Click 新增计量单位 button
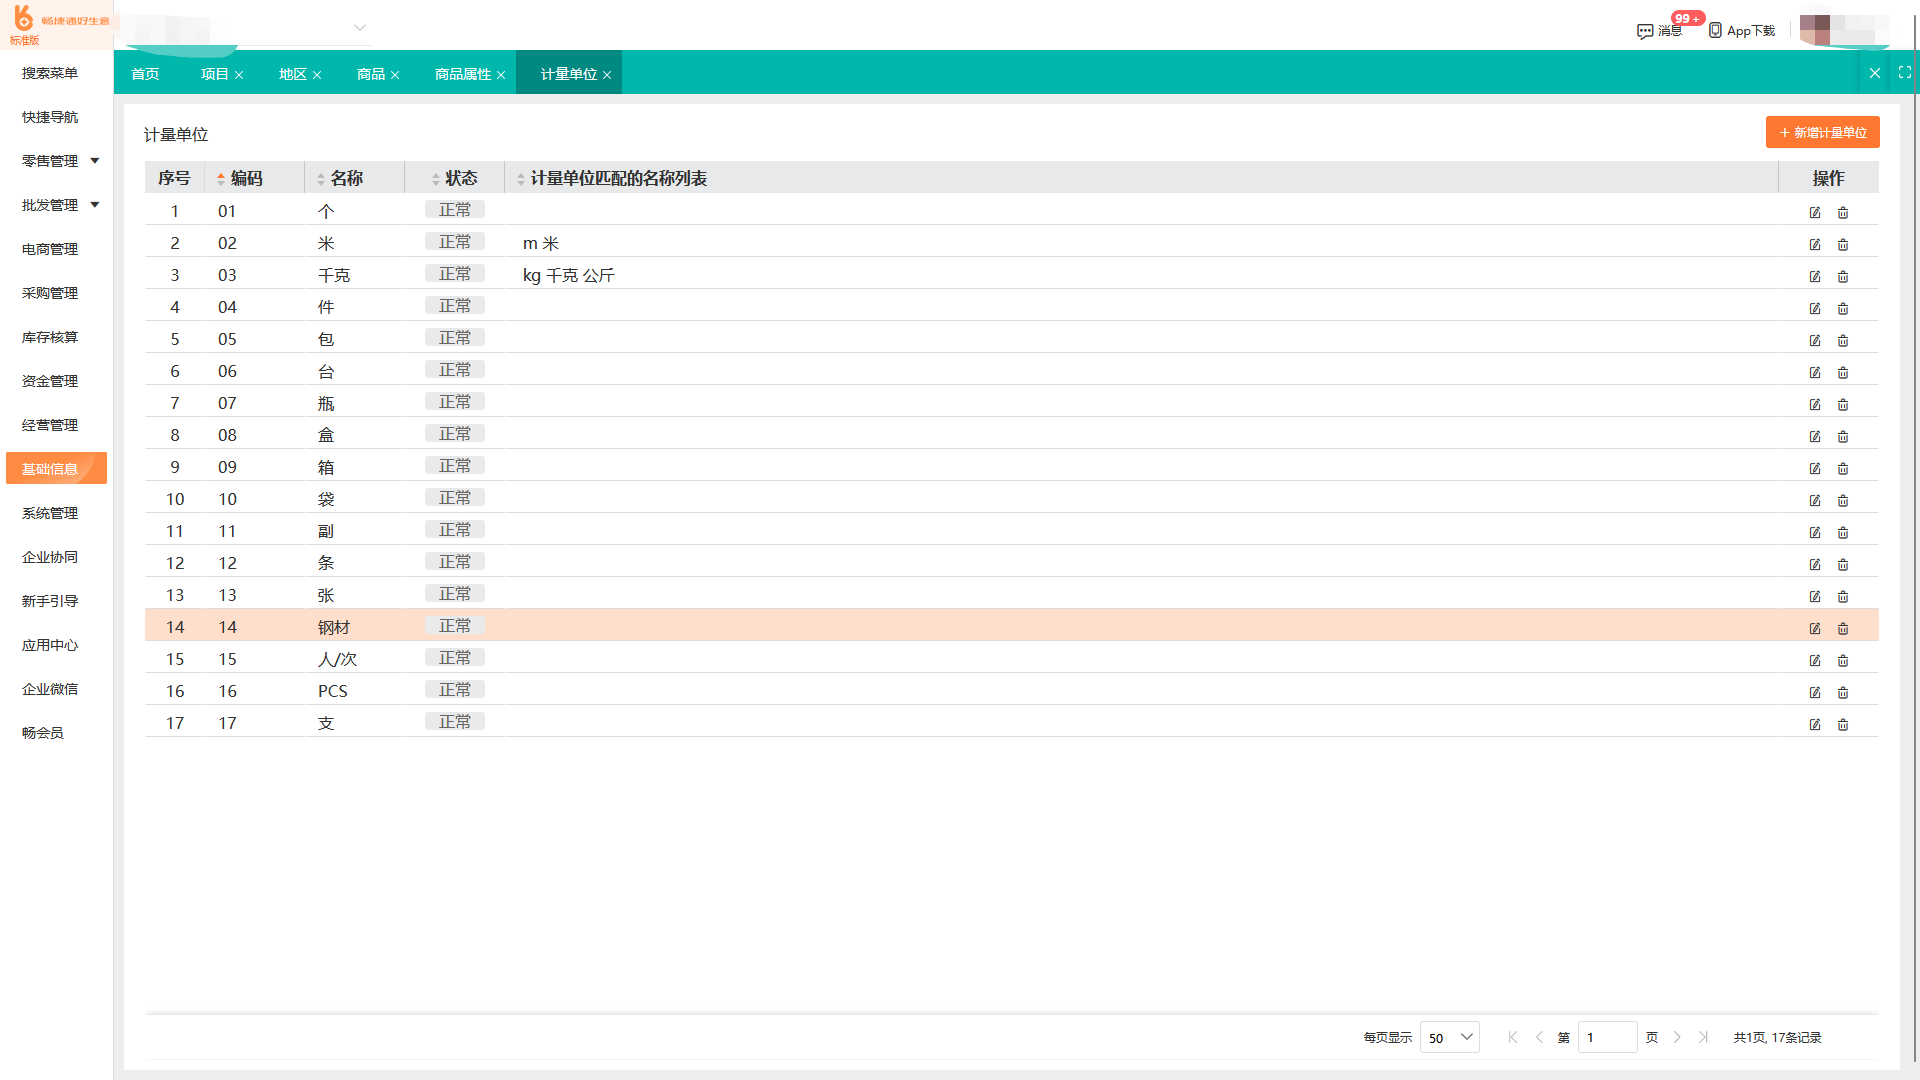The height and width of the screenshot is (1080, 1920). click(x=1821, y=132)
